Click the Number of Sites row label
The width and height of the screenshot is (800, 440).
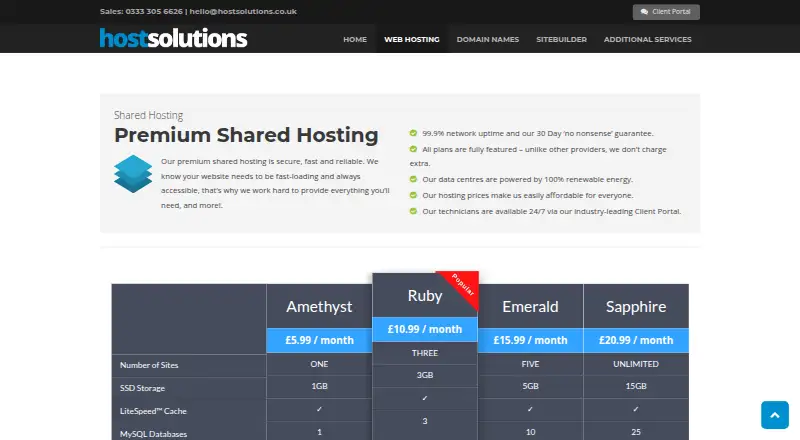click(x=149, y=365)
